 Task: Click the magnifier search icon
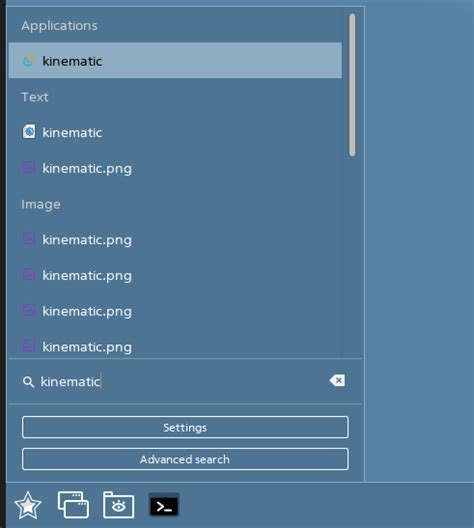click(x=28, y=382)
